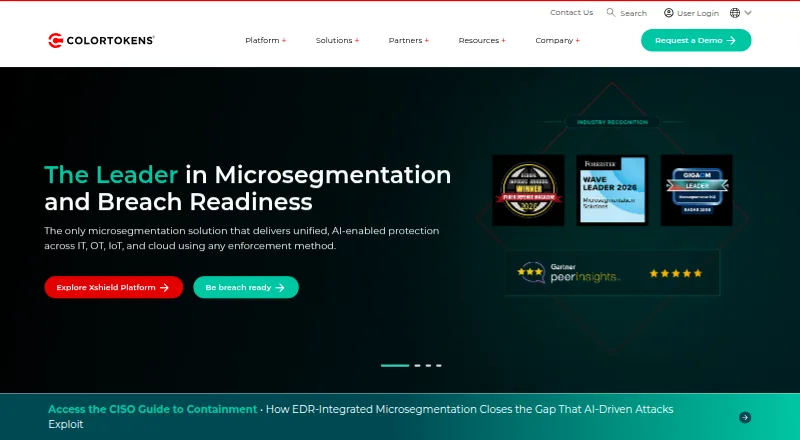Click the 'How EDR-Integrated Microsegmentation' banner text
The width and height of the screenshot is (800, 440).
361,417
